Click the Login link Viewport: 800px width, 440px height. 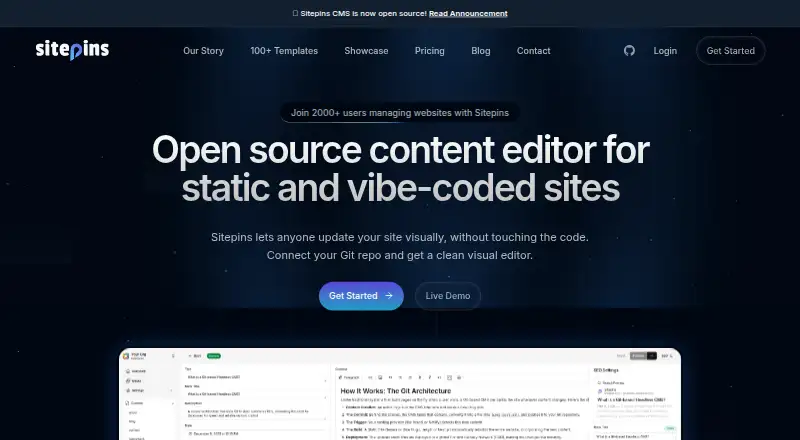coord(665,51)
